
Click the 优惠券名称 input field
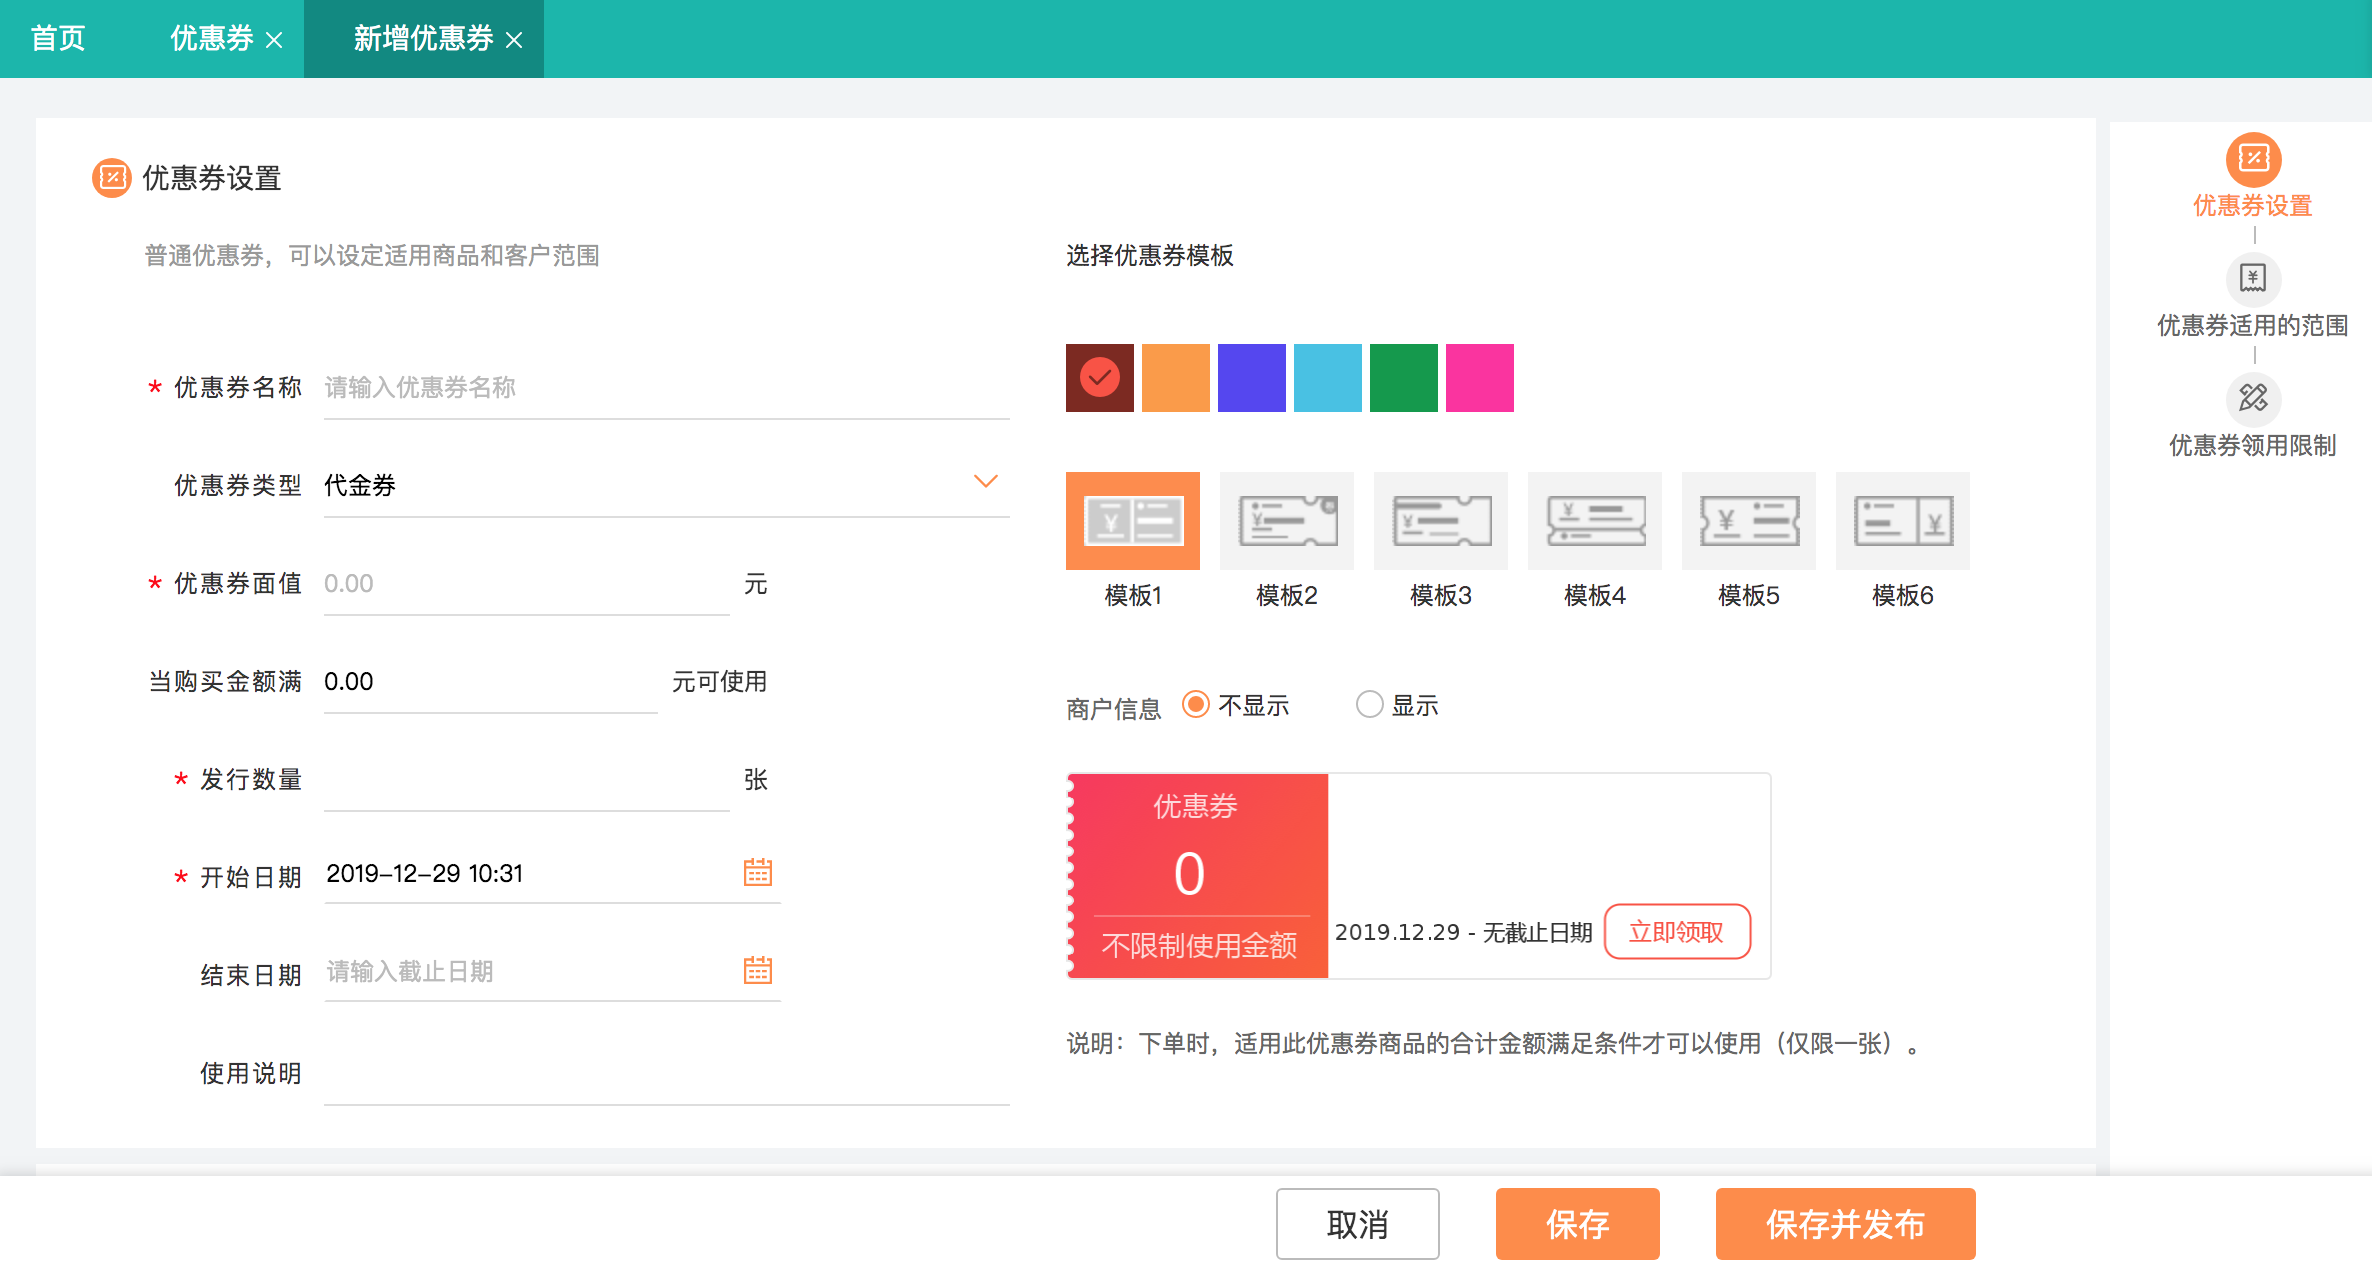point(660,386)
